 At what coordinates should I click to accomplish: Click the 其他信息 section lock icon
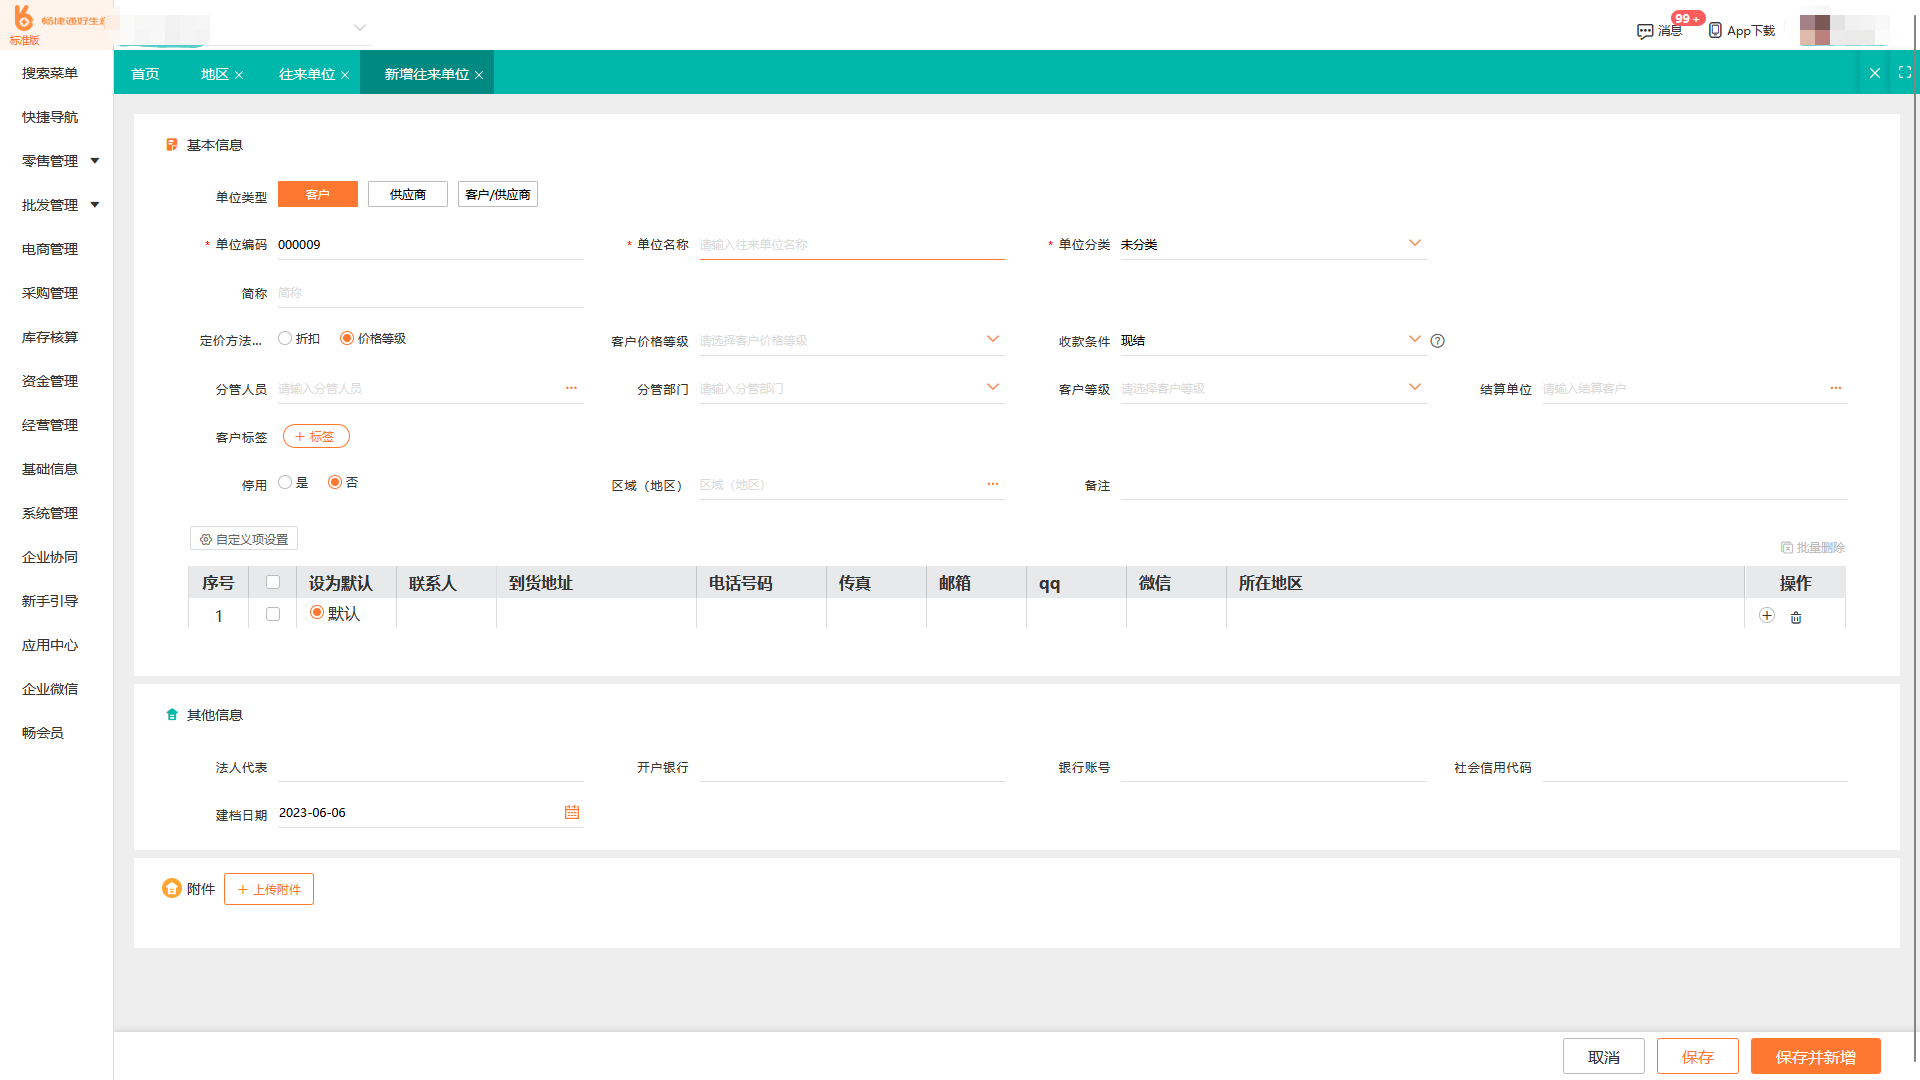click(173, 715)
